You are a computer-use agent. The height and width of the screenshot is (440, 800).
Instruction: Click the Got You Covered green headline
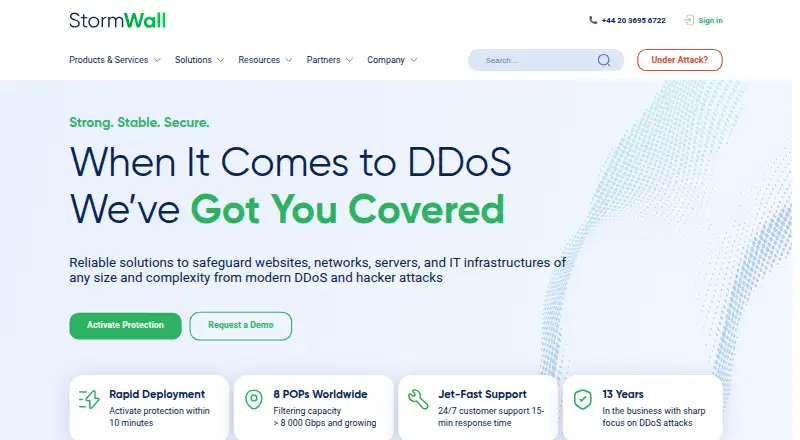[x=347, y=209]
